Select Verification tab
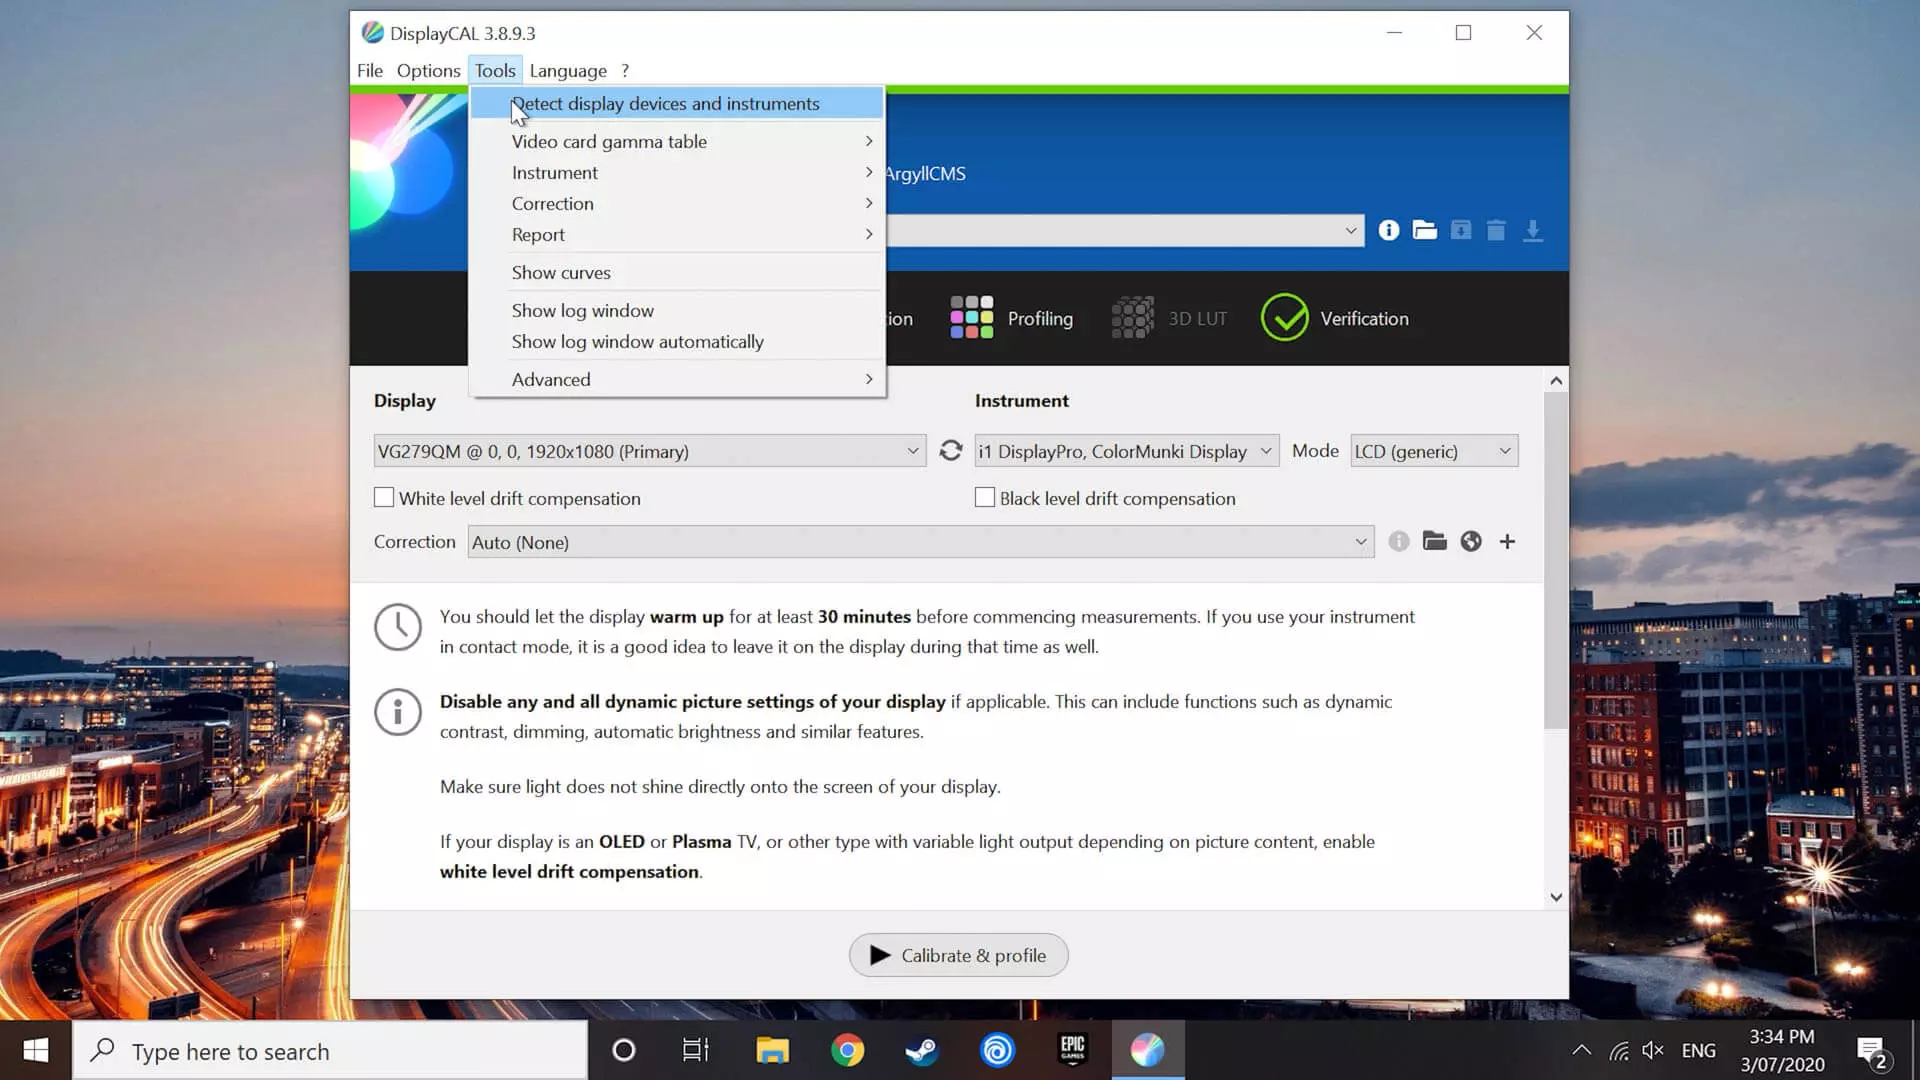 1335,318
